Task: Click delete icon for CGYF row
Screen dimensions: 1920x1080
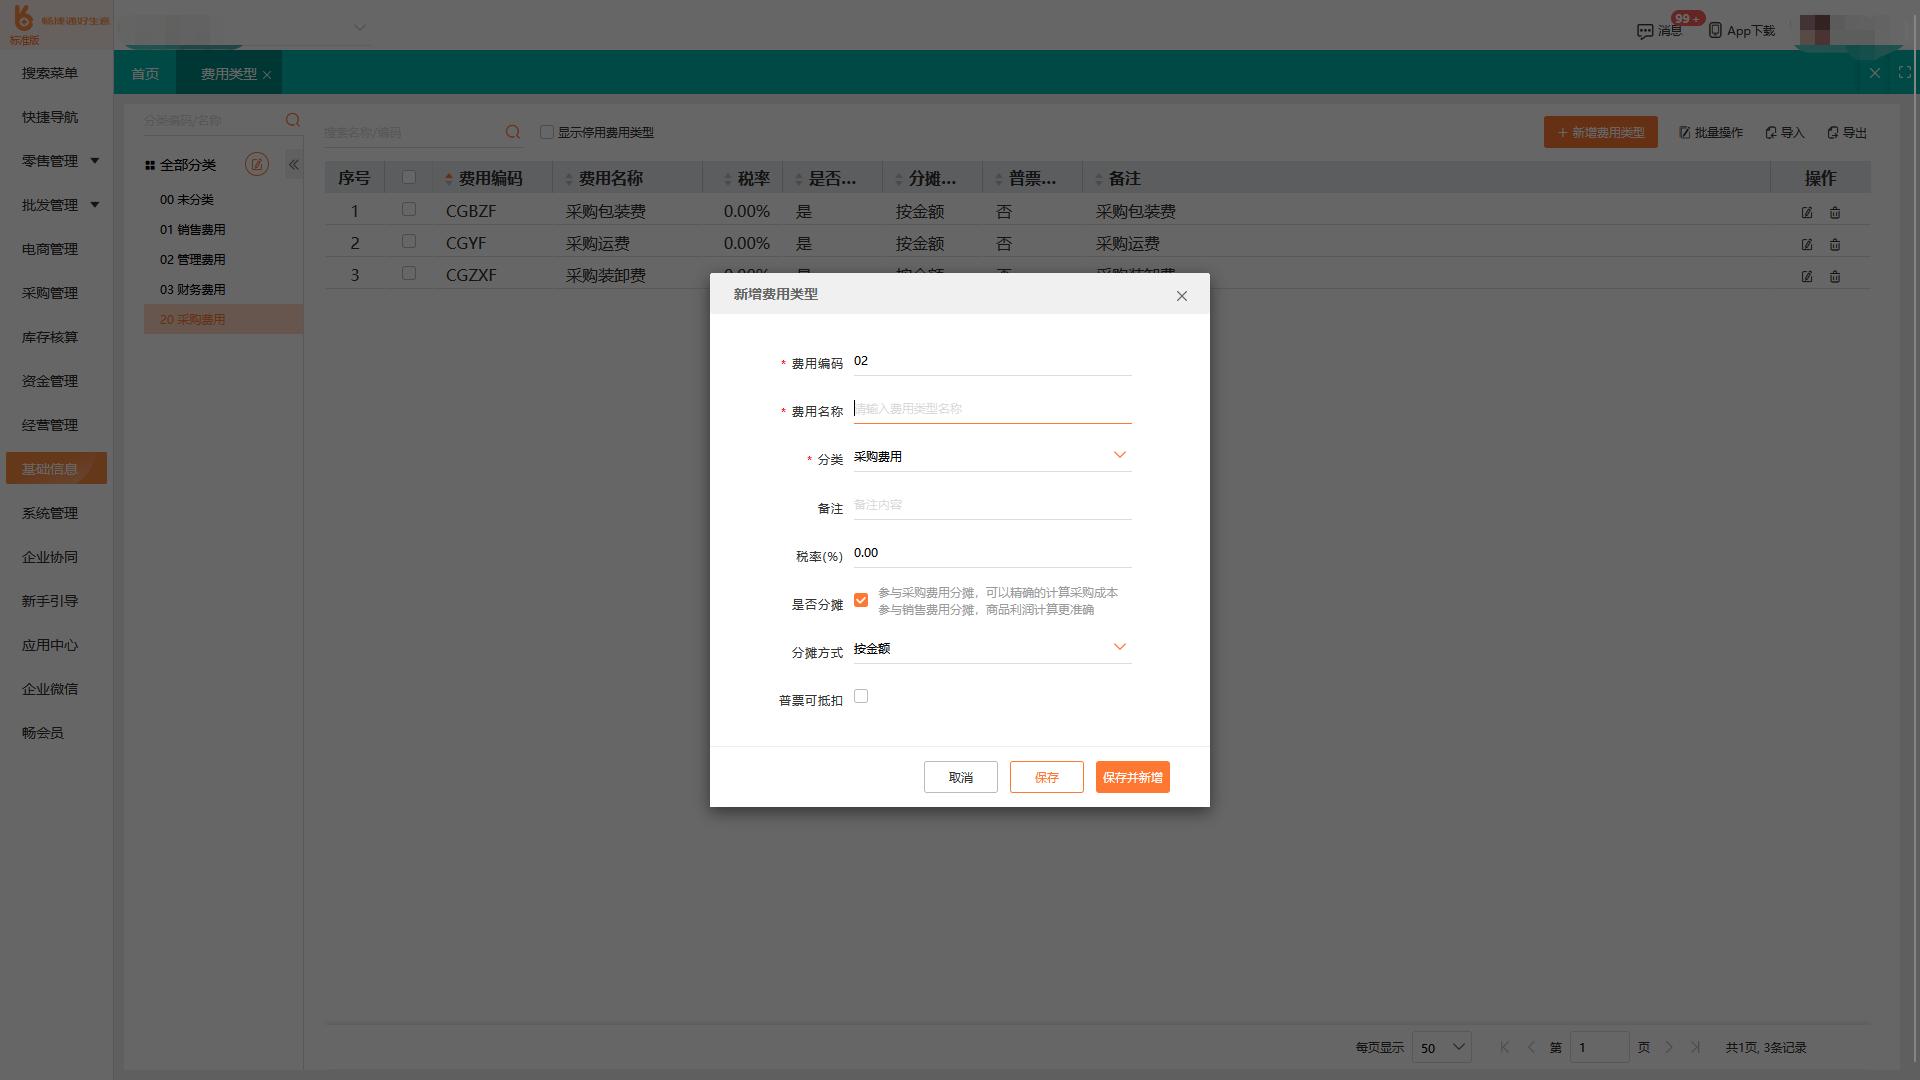Action: (x=1836, y=244)
